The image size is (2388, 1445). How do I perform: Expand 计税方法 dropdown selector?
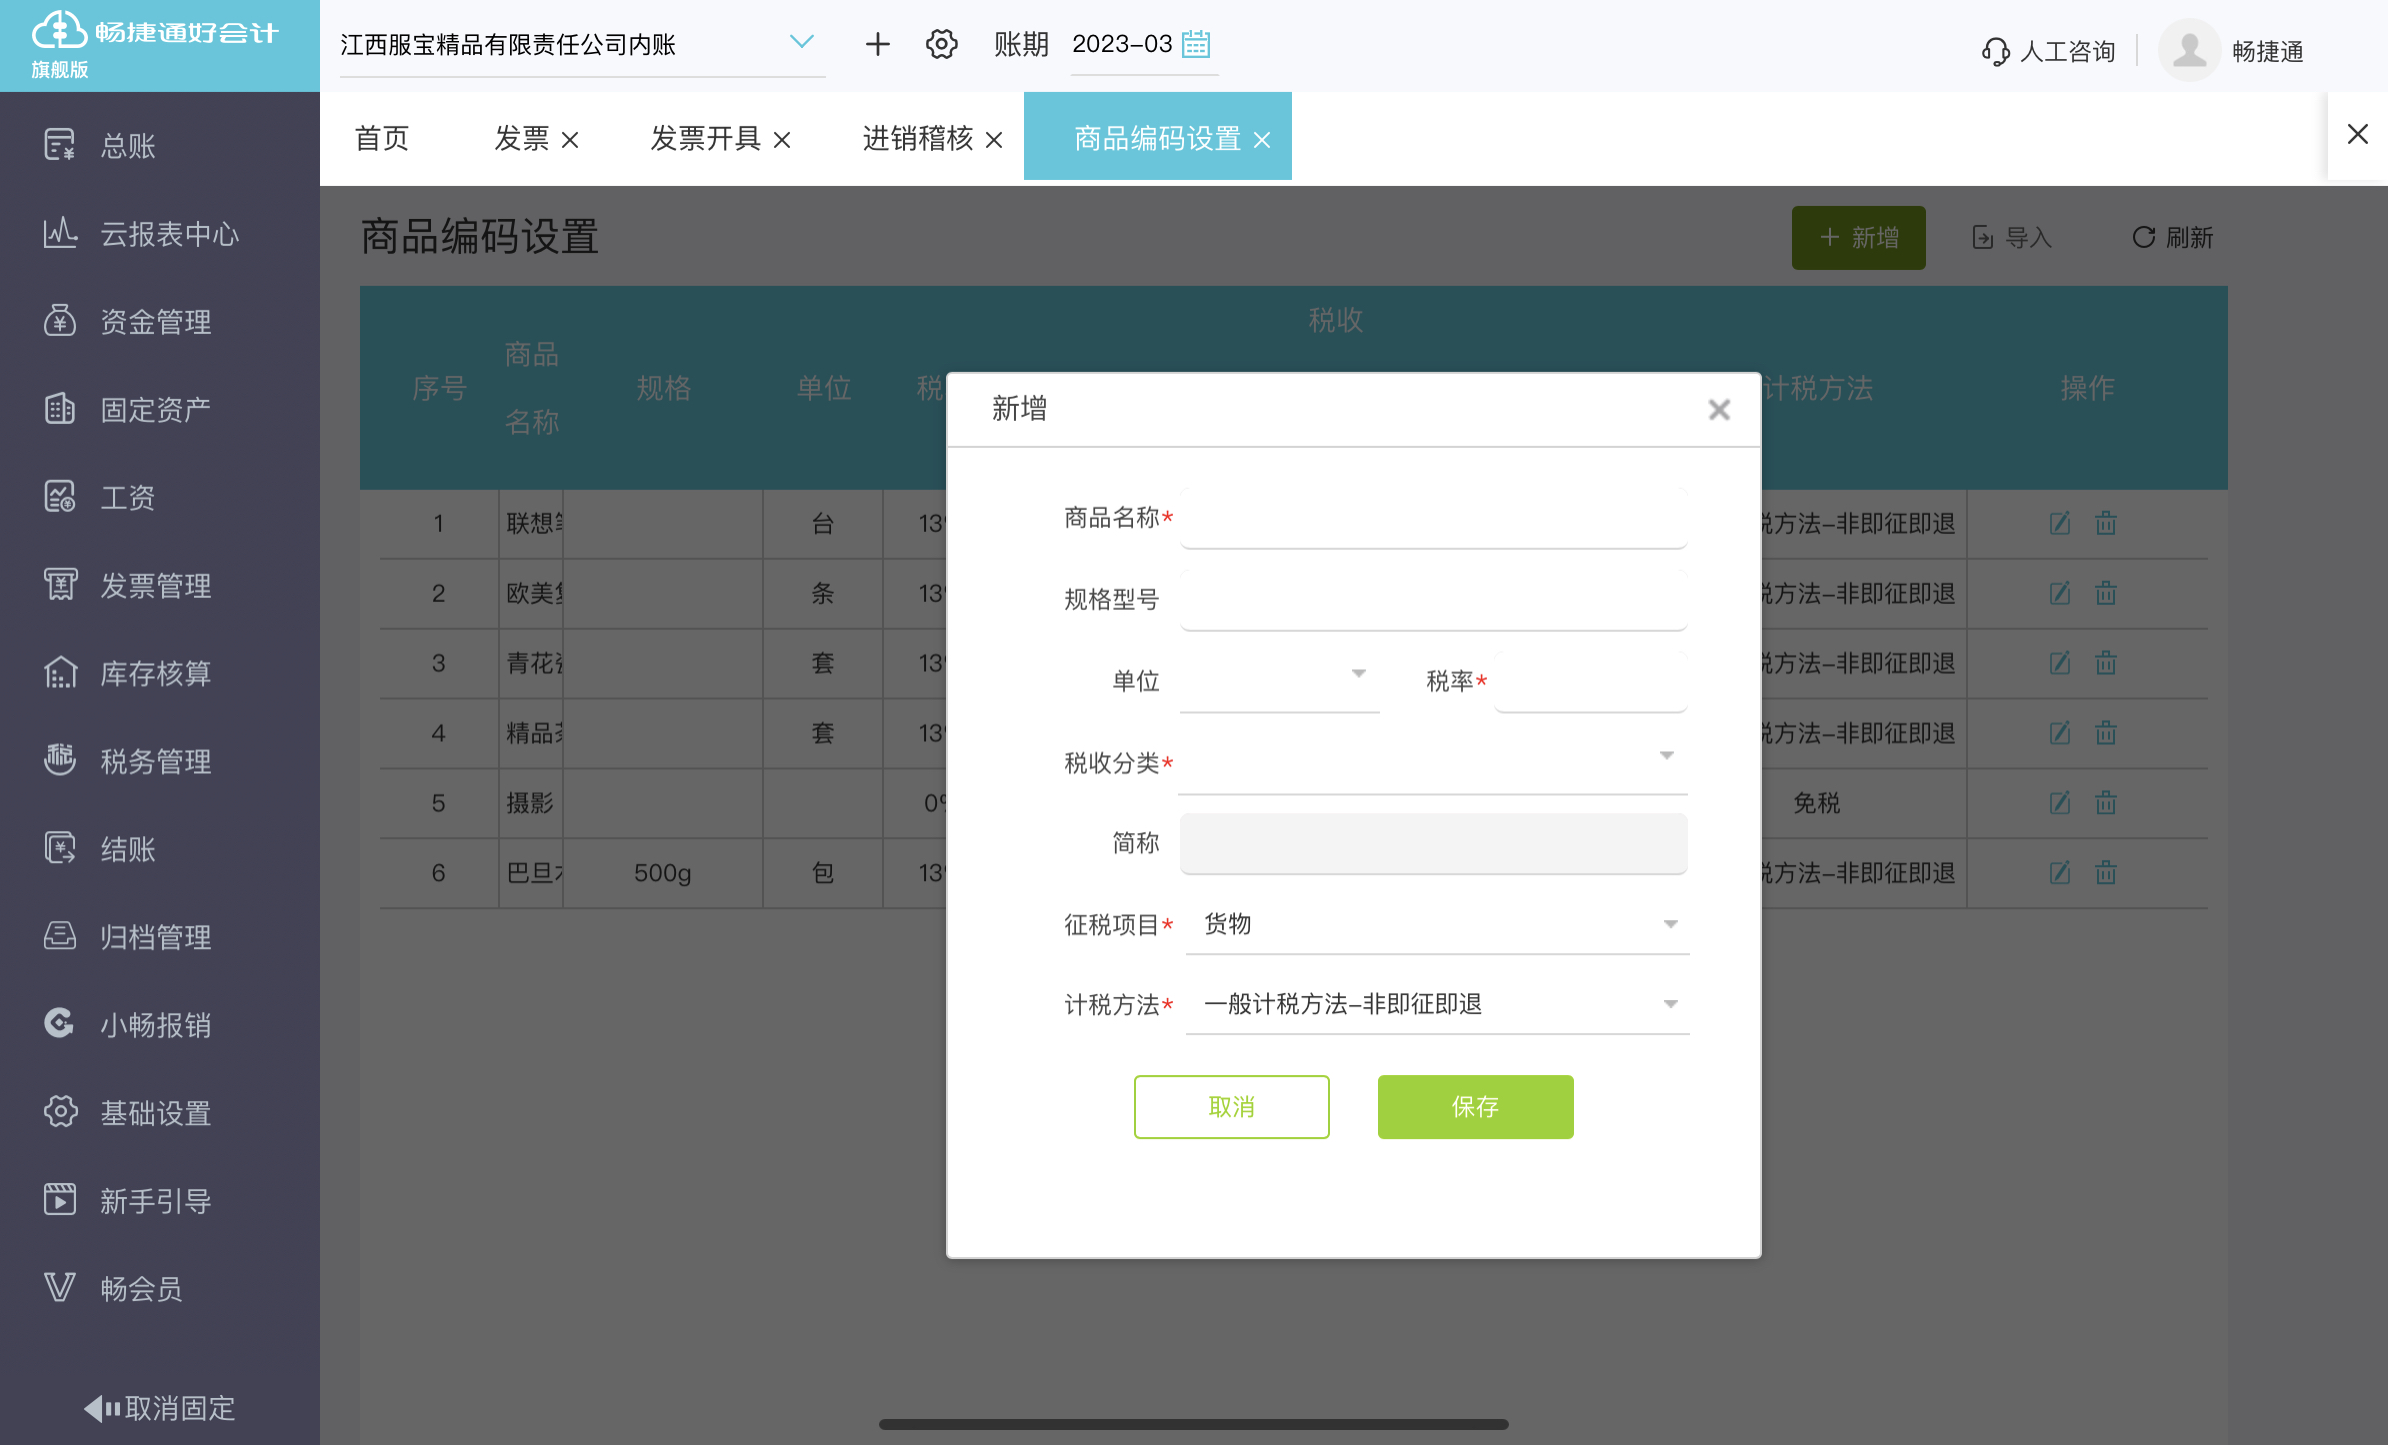click(x=1668, y=1003)
